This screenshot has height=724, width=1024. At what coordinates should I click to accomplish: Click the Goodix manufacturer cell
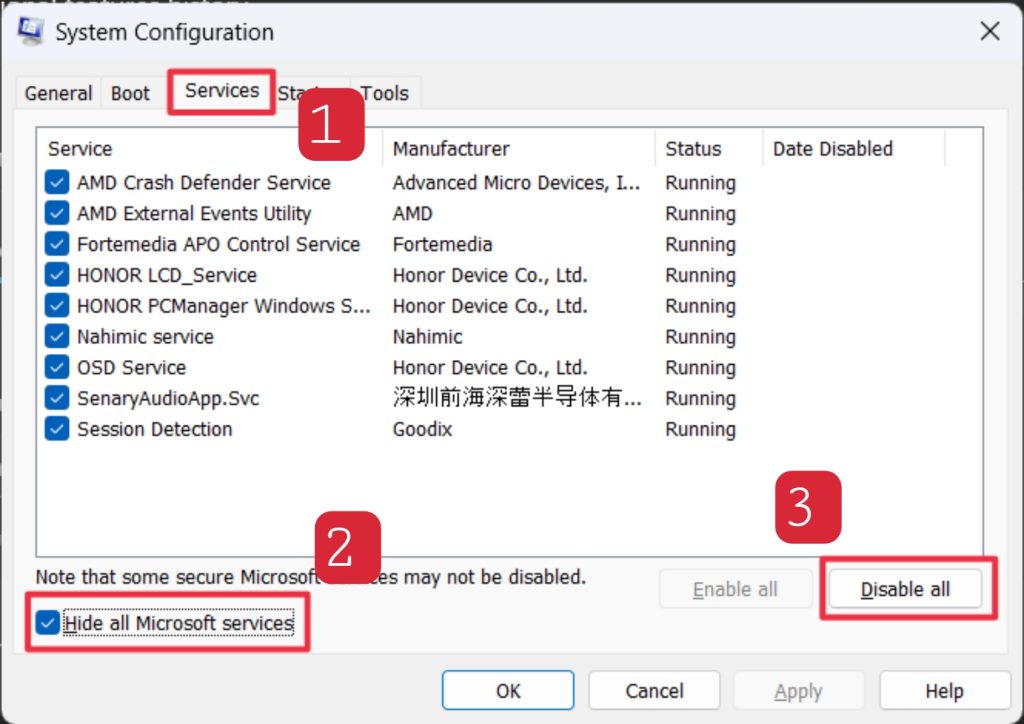[423, 429]
